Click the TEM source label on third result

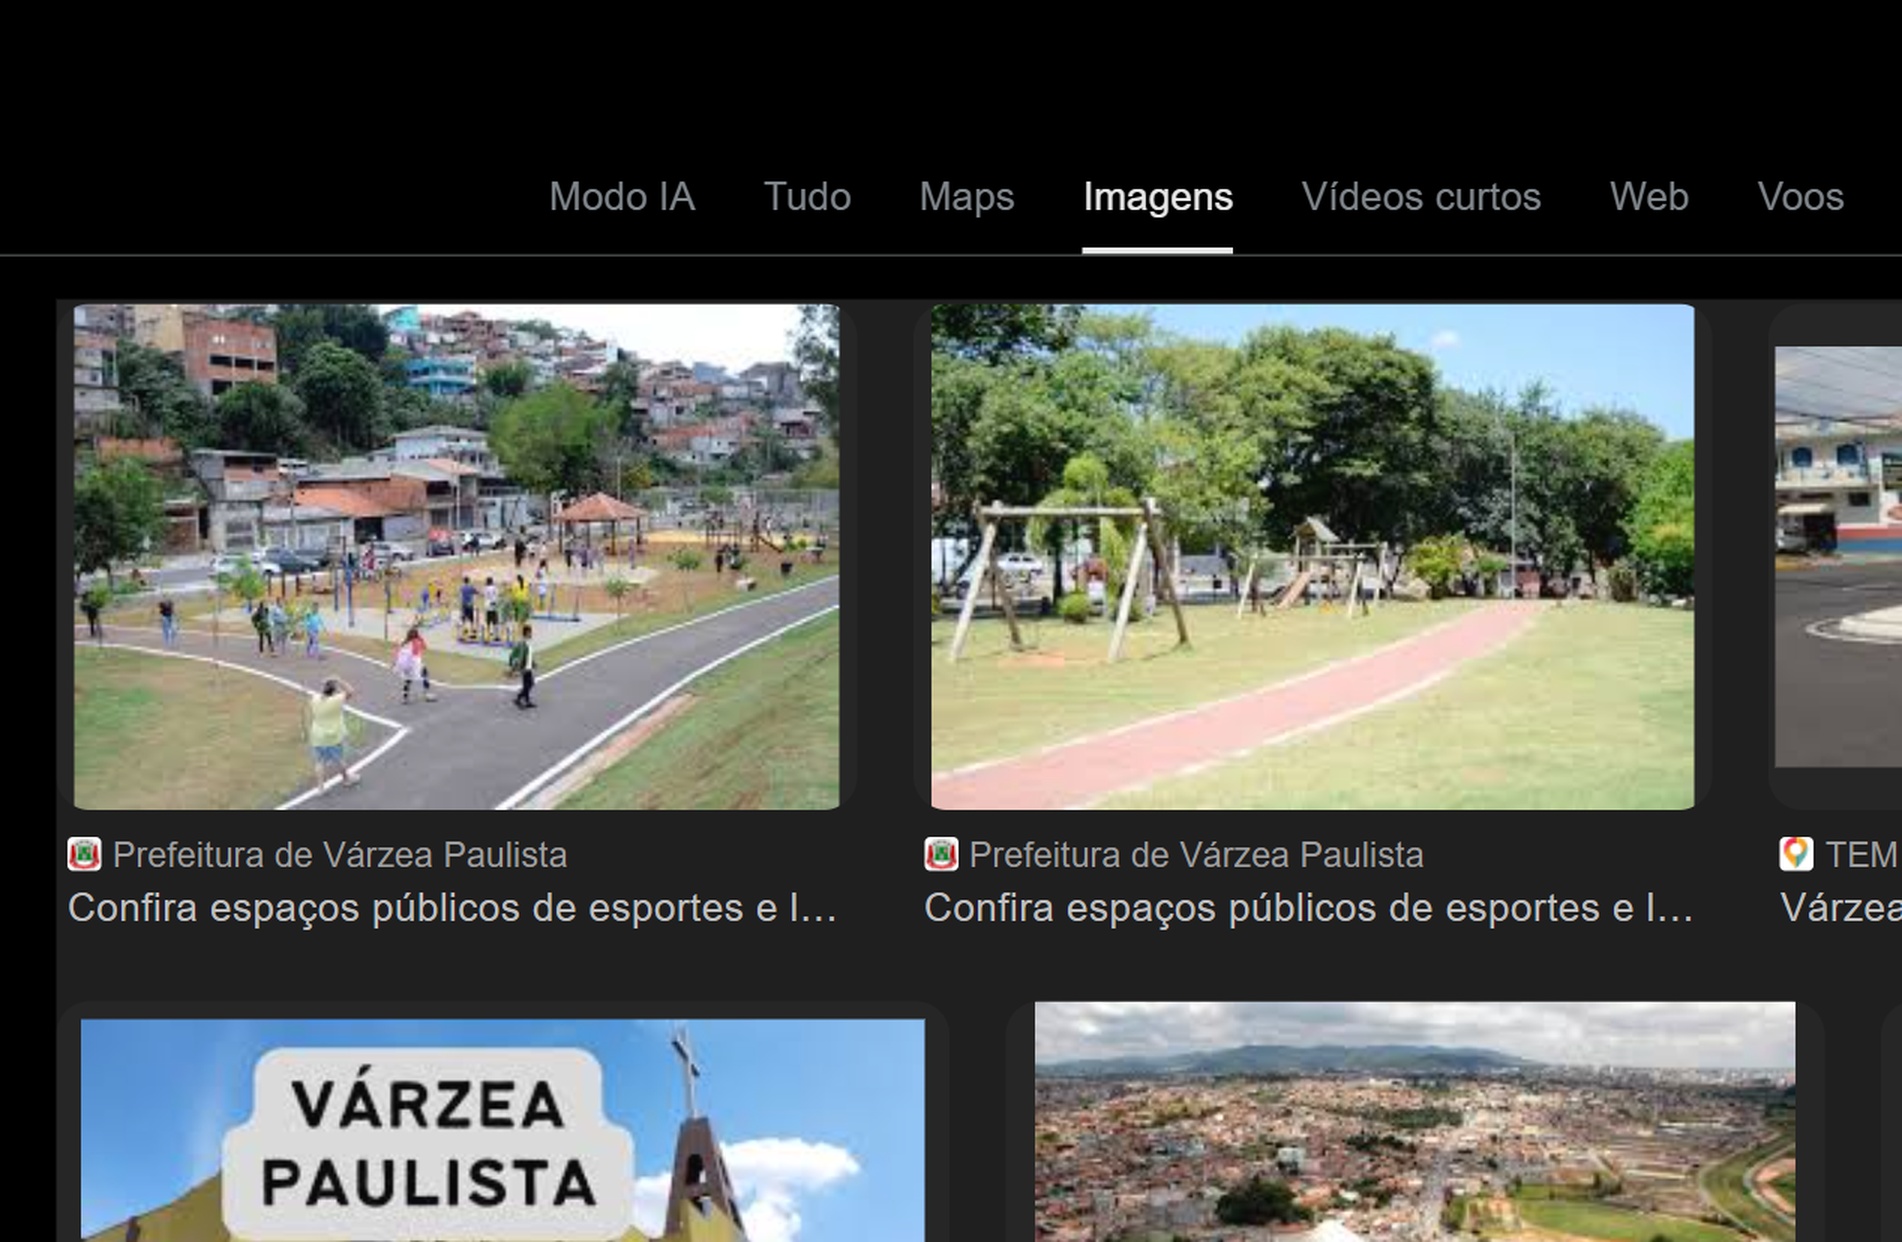point(1860,855)
